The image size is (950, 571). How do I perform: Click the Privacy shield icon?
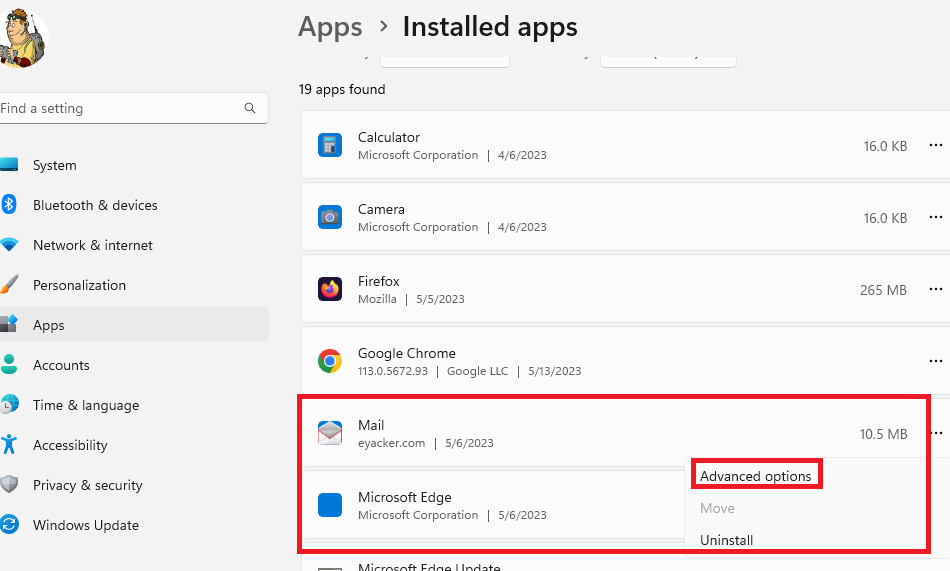coord(9,484)
